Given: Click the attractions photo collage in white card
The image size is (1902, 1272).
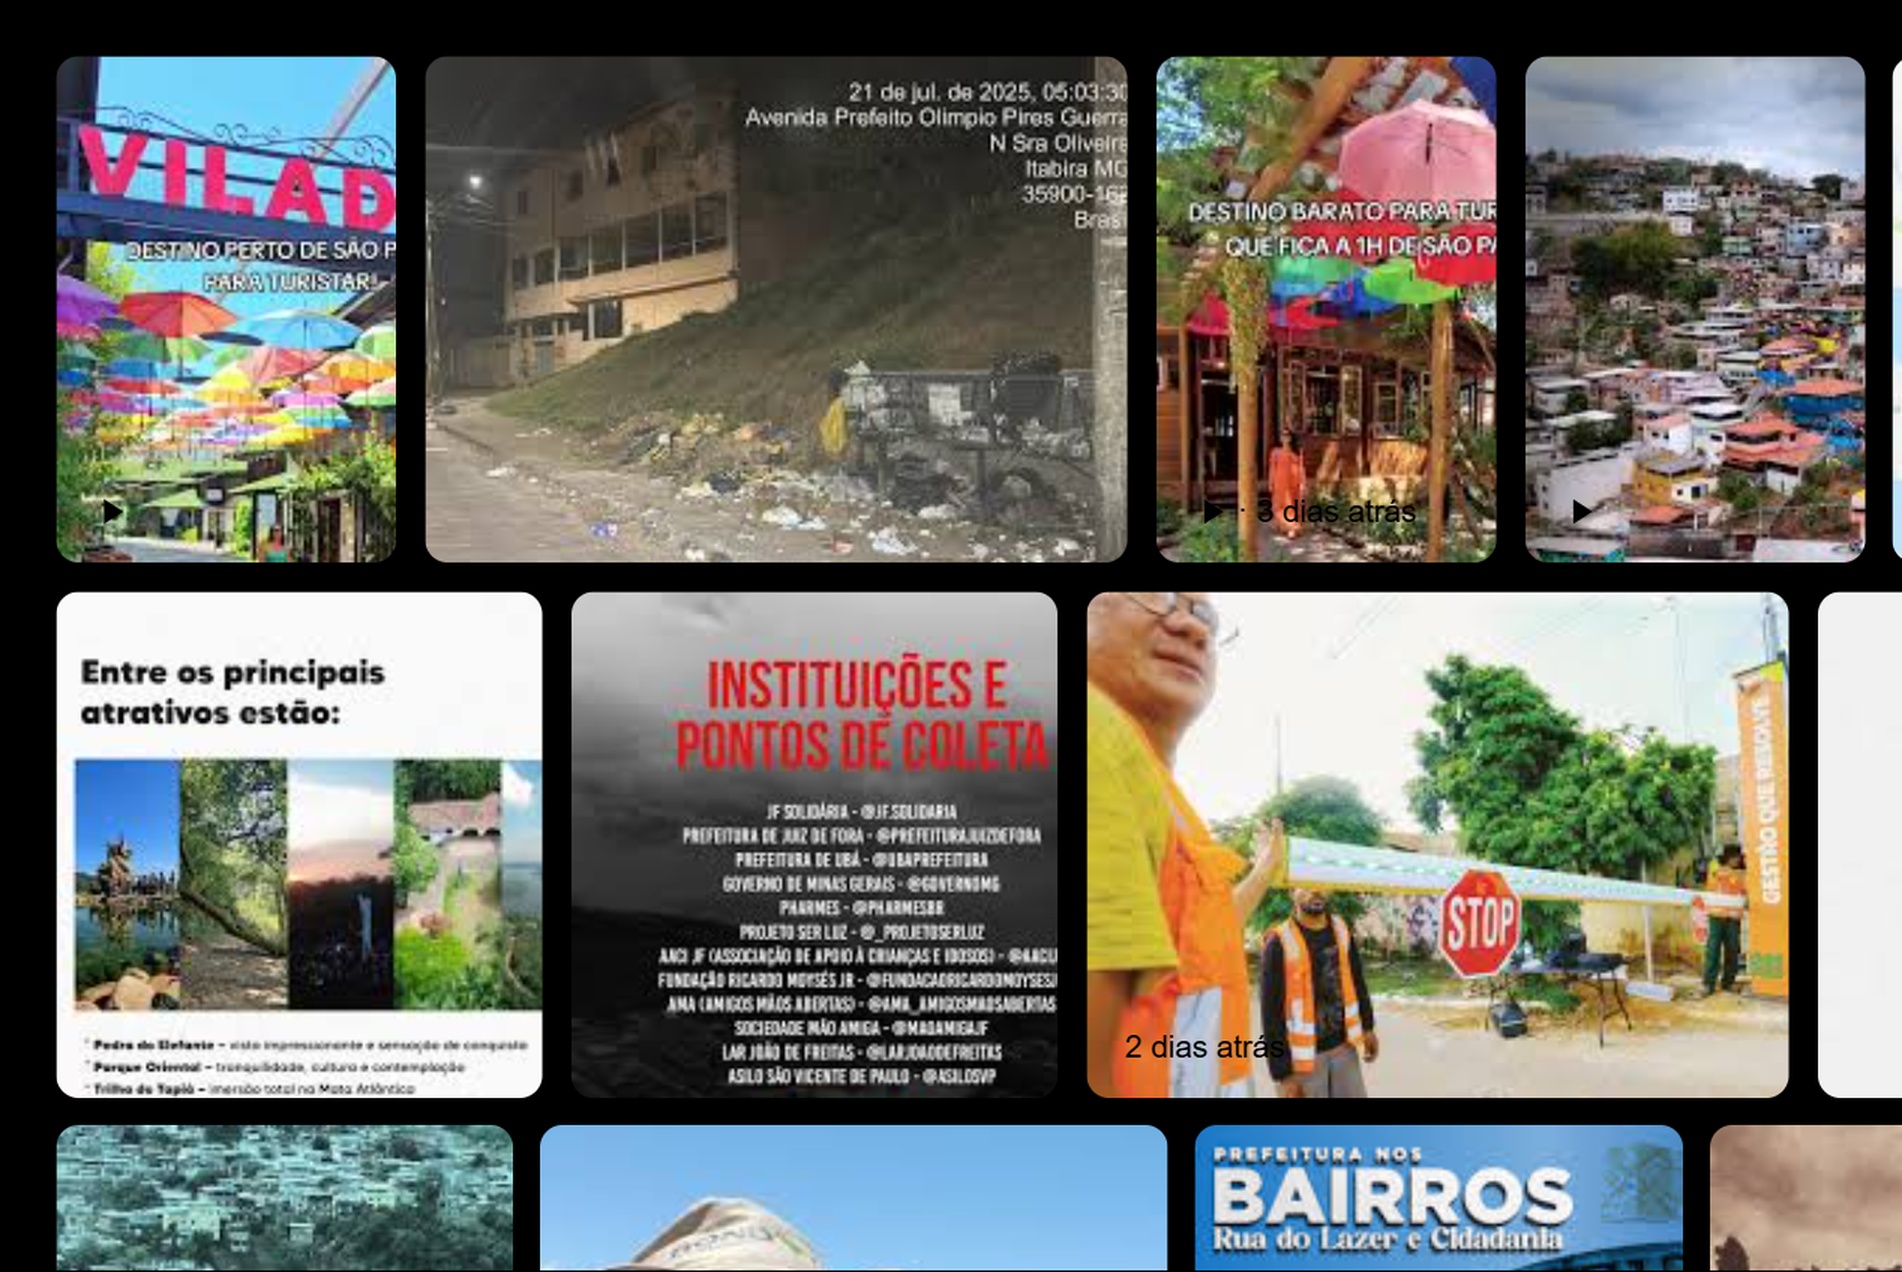Looking at the screenshot, I should 308,884.
